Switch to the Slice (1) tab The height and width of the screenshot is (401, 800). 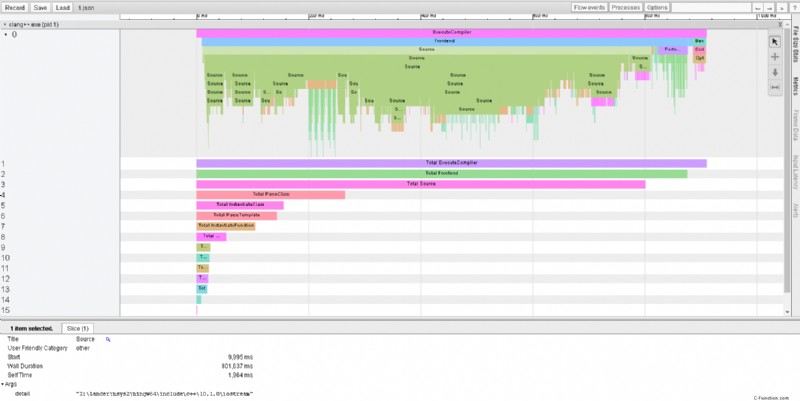77,328
